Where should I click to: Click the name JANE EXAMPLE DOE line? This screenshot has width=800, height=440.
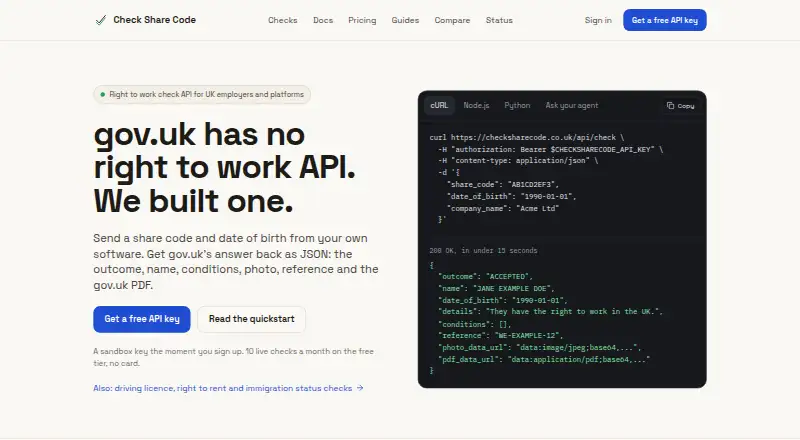click(496, 288)
